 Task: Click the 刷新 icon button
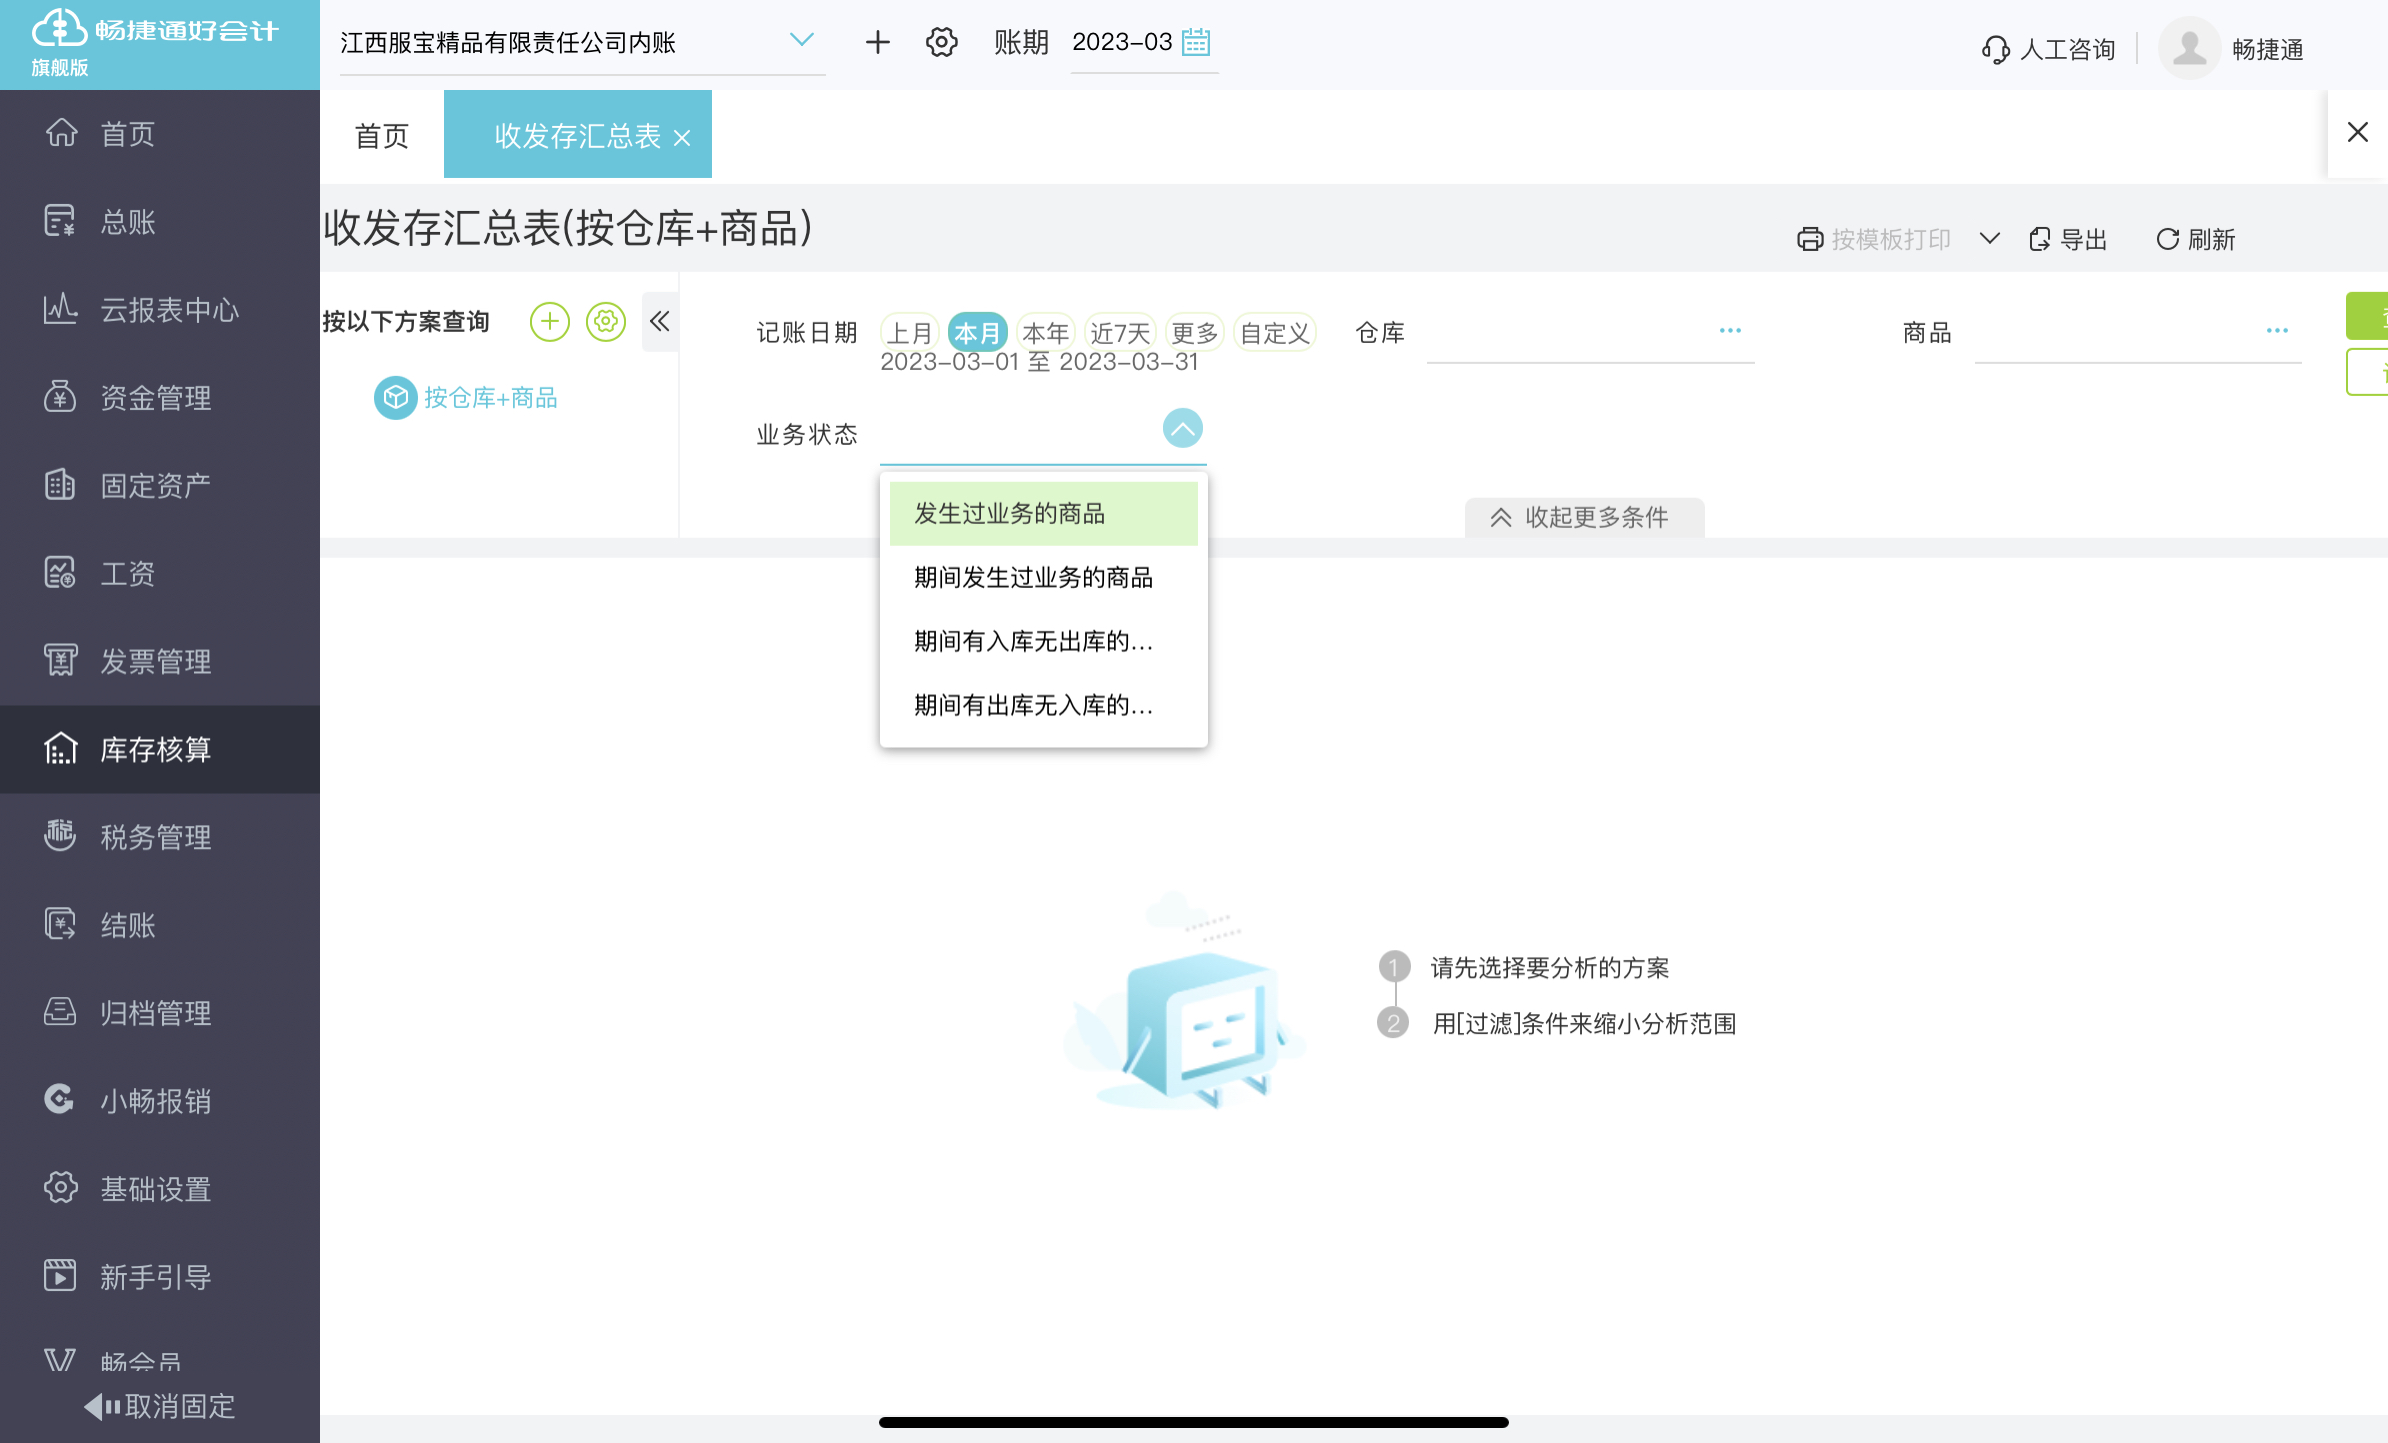[2166, 237]
